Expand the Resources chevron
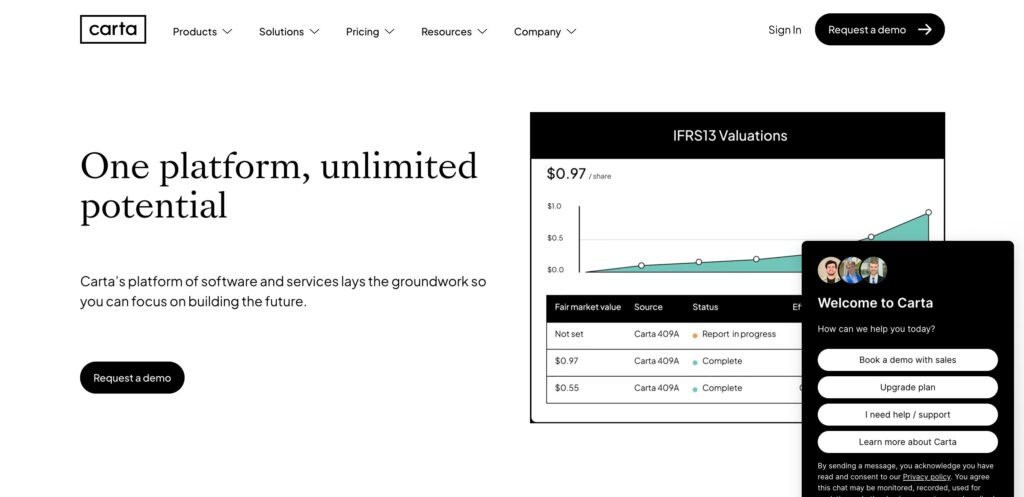The width and height of the screenshot is (1024, 497). (482, 31)
